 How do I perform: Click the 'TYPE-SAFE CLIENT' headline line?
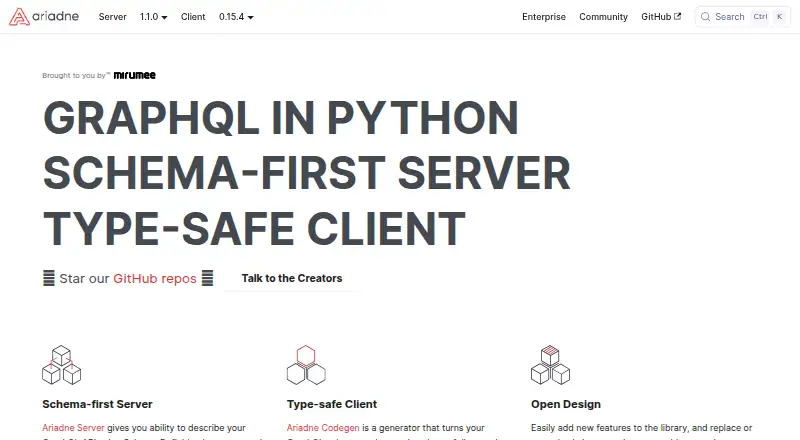point(255,228)
